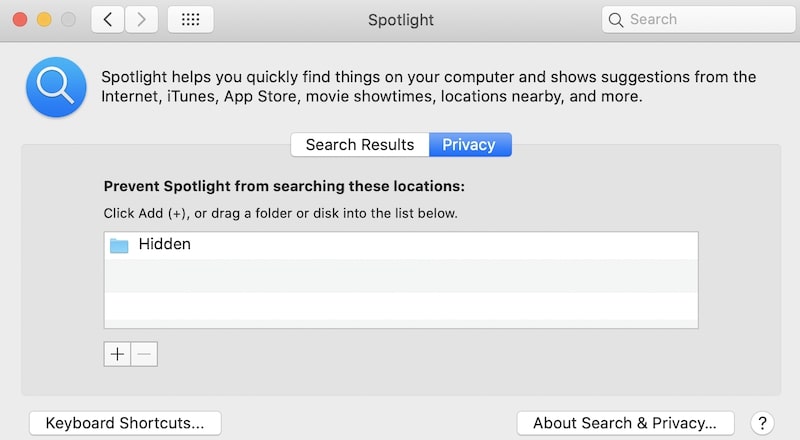Click the Hidden folder icon
The image size is (800, 440).
click(119, 245)
